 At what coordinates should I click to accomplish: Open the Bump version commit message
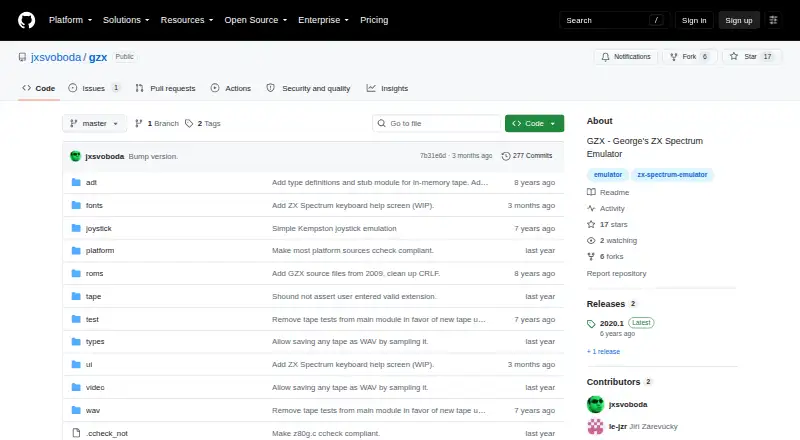point(153,157)
